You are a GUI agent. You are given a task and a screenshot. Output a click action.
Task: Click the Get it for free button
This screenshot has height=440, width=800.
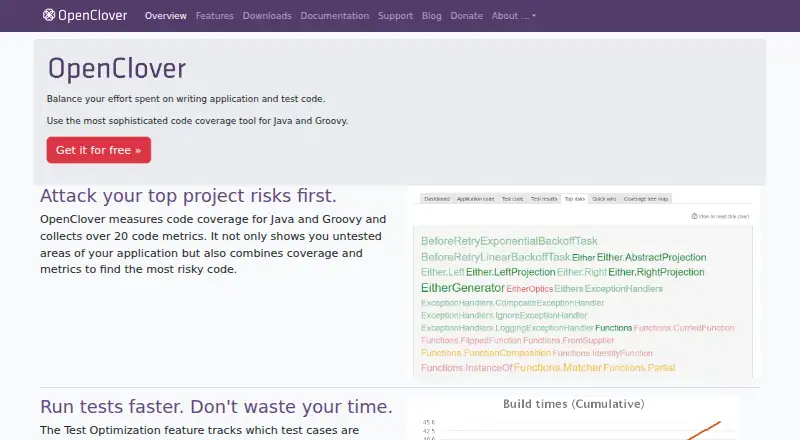[98, 150]
